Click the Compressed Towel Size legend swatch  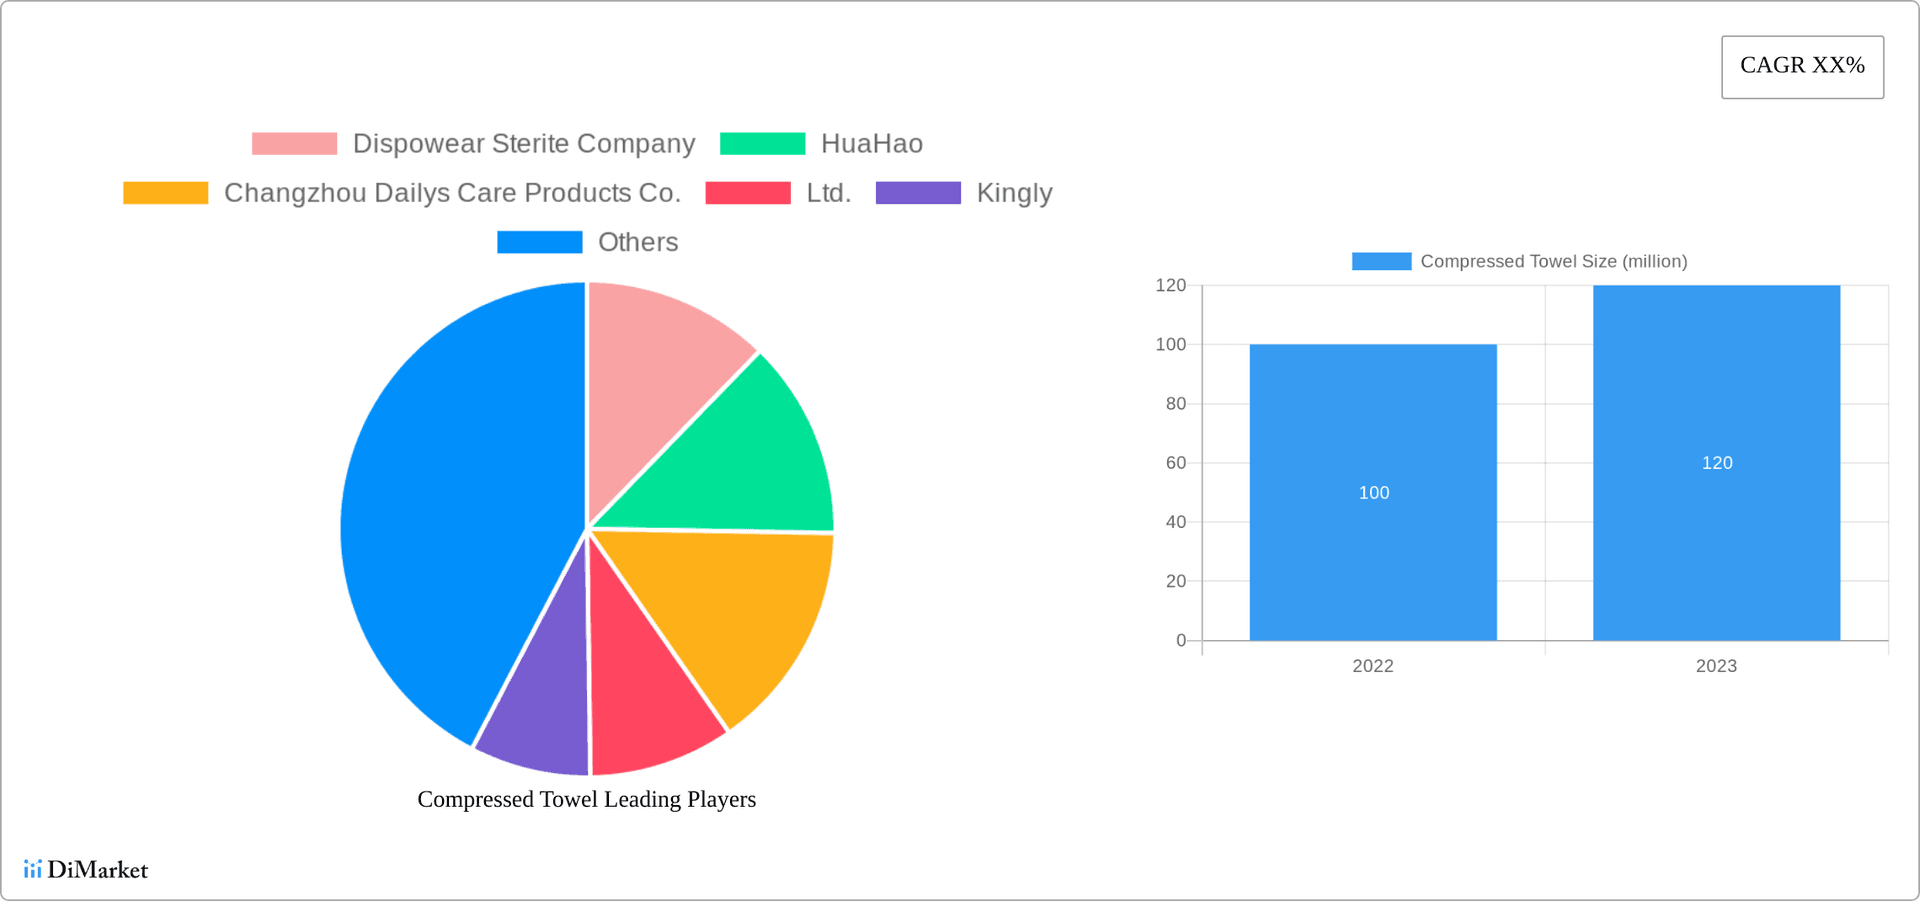[1383, 260]
